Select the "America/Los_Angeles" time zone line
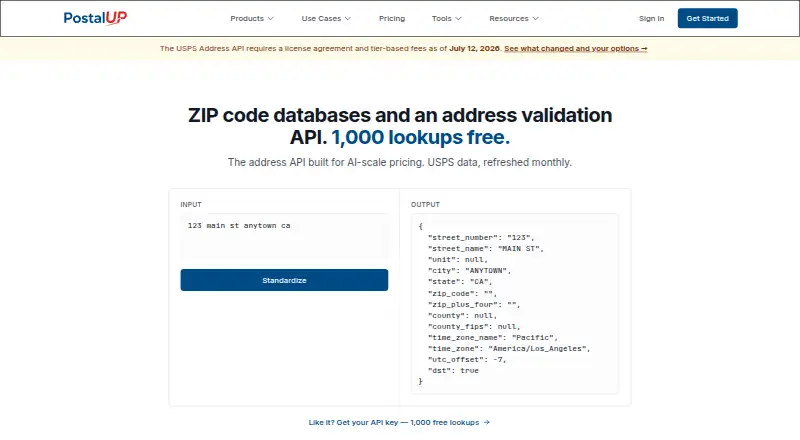800x440 pixels. (x=509, y=349)
